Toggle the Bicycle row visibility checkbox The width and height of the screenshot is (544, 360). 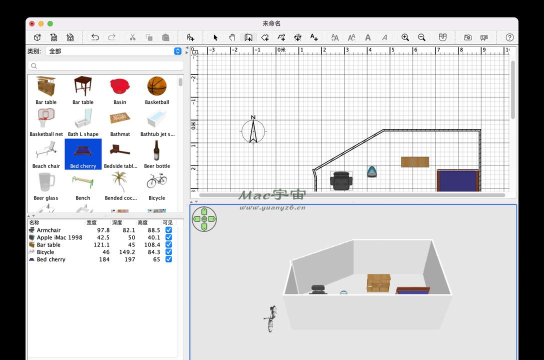[x=169, y=252]
